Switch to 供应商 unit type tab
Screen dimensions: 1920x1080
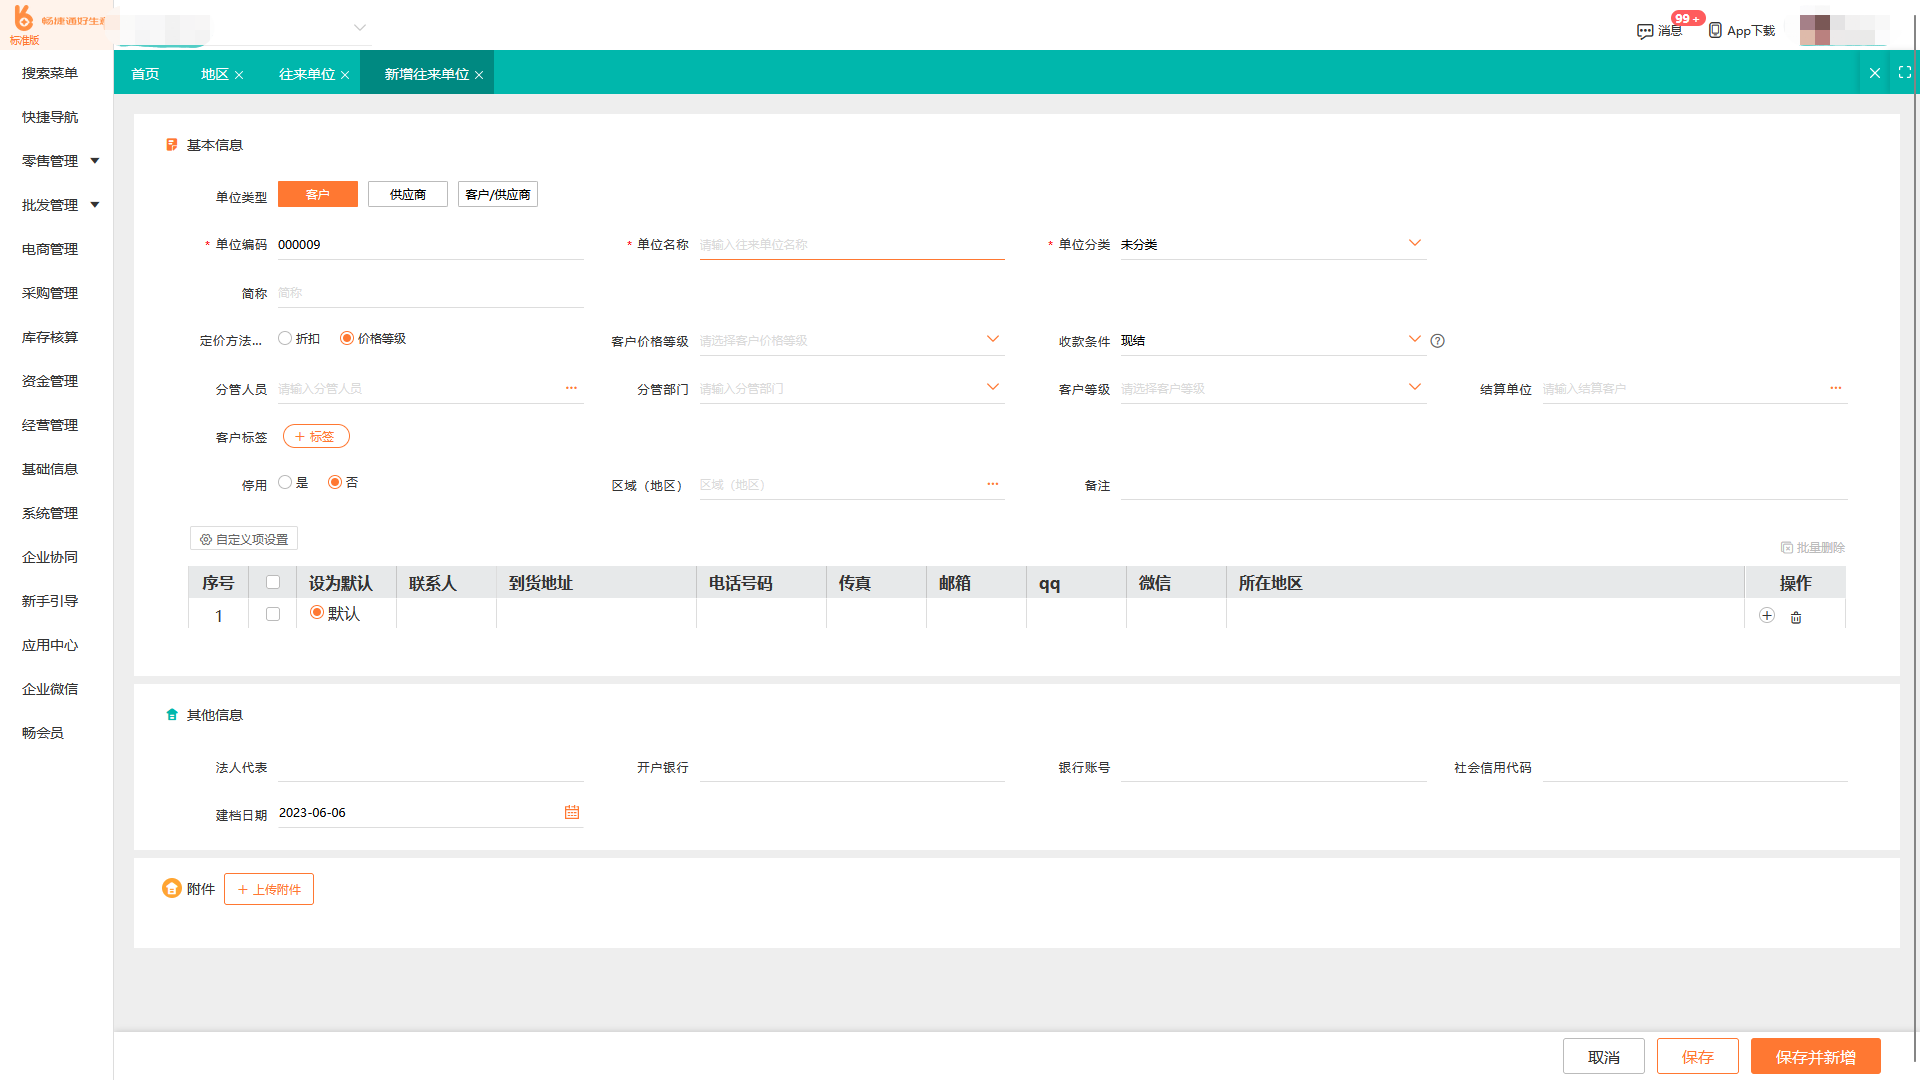406,194
